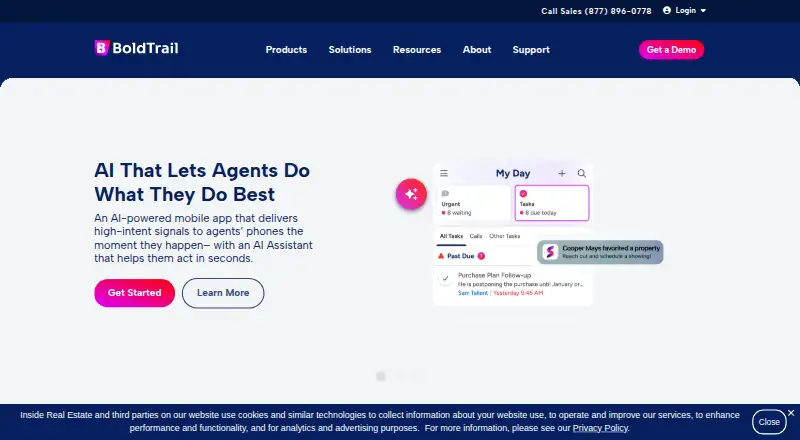800x440 pixels.
Task: Open the Privacy Policy link
Action: [x=601, y=428]
